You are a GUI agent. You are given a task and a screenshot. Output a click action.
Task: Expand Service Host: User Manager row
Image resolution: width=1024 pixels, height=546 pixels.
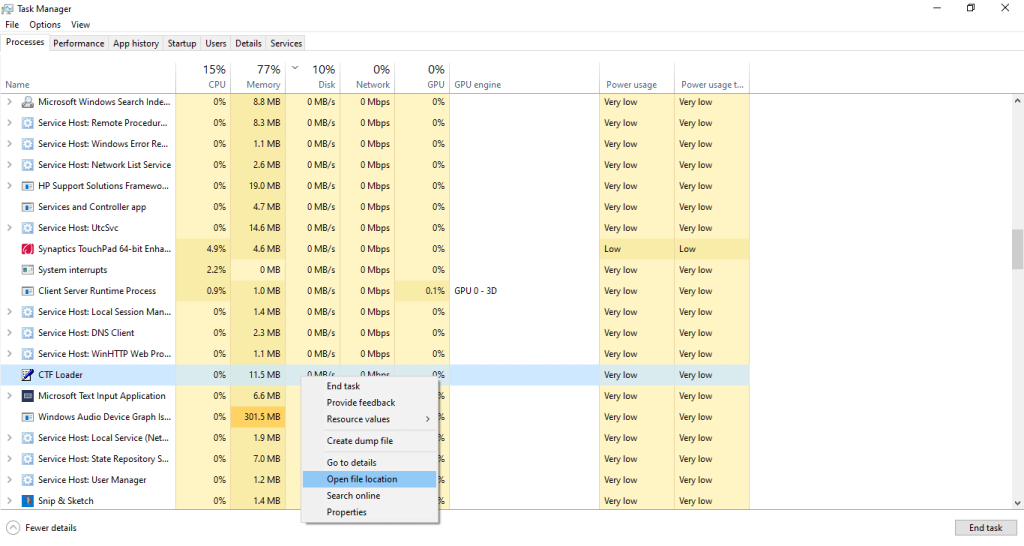[9, 480]
